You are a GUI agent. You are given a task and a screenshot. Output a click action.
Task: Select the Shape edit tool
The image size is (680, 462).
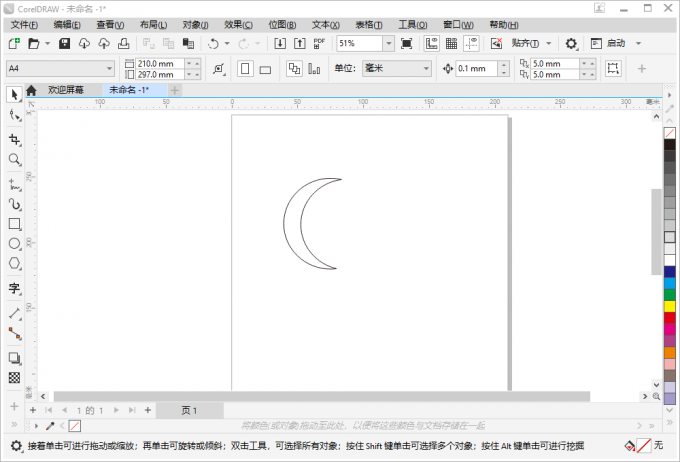pyautogui.click(x=14, y=116)
